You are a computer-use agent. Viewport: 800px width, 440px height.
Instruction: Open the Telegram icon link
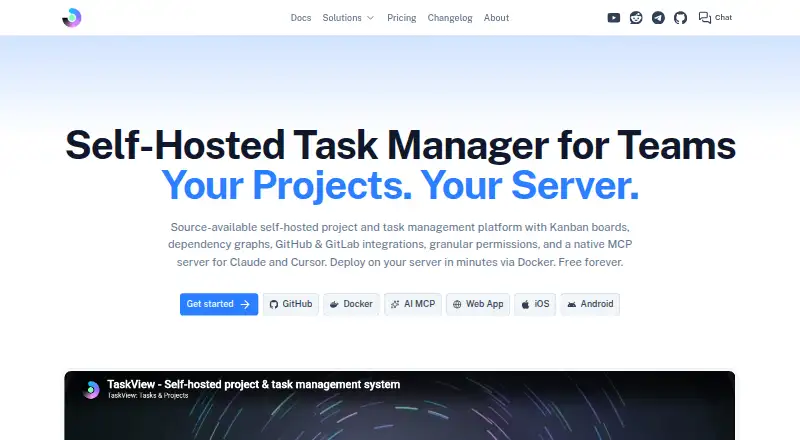(x=658, y=18)
